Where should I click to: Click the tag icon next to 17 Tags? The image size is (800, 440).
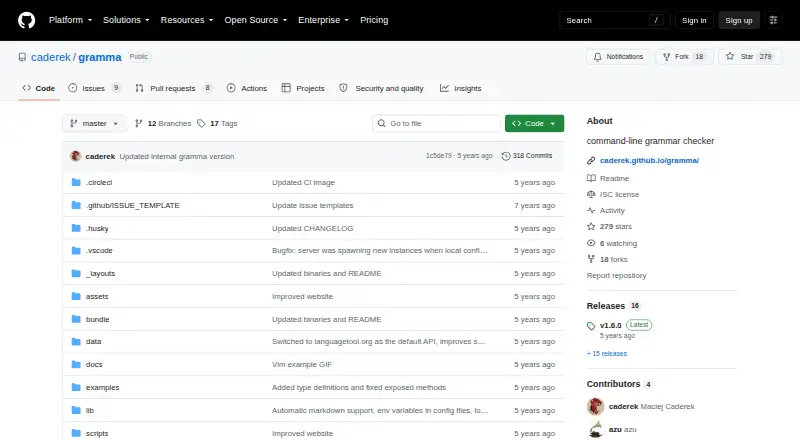(x=201, y=124)
